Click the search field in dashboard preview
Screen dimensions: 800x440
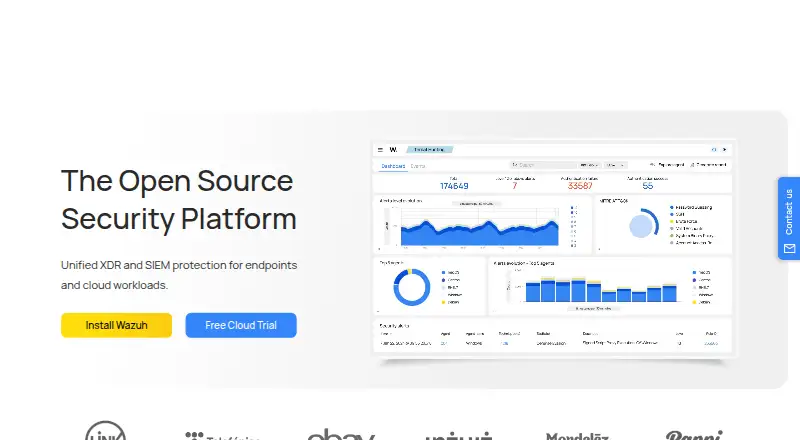[543, 165]
